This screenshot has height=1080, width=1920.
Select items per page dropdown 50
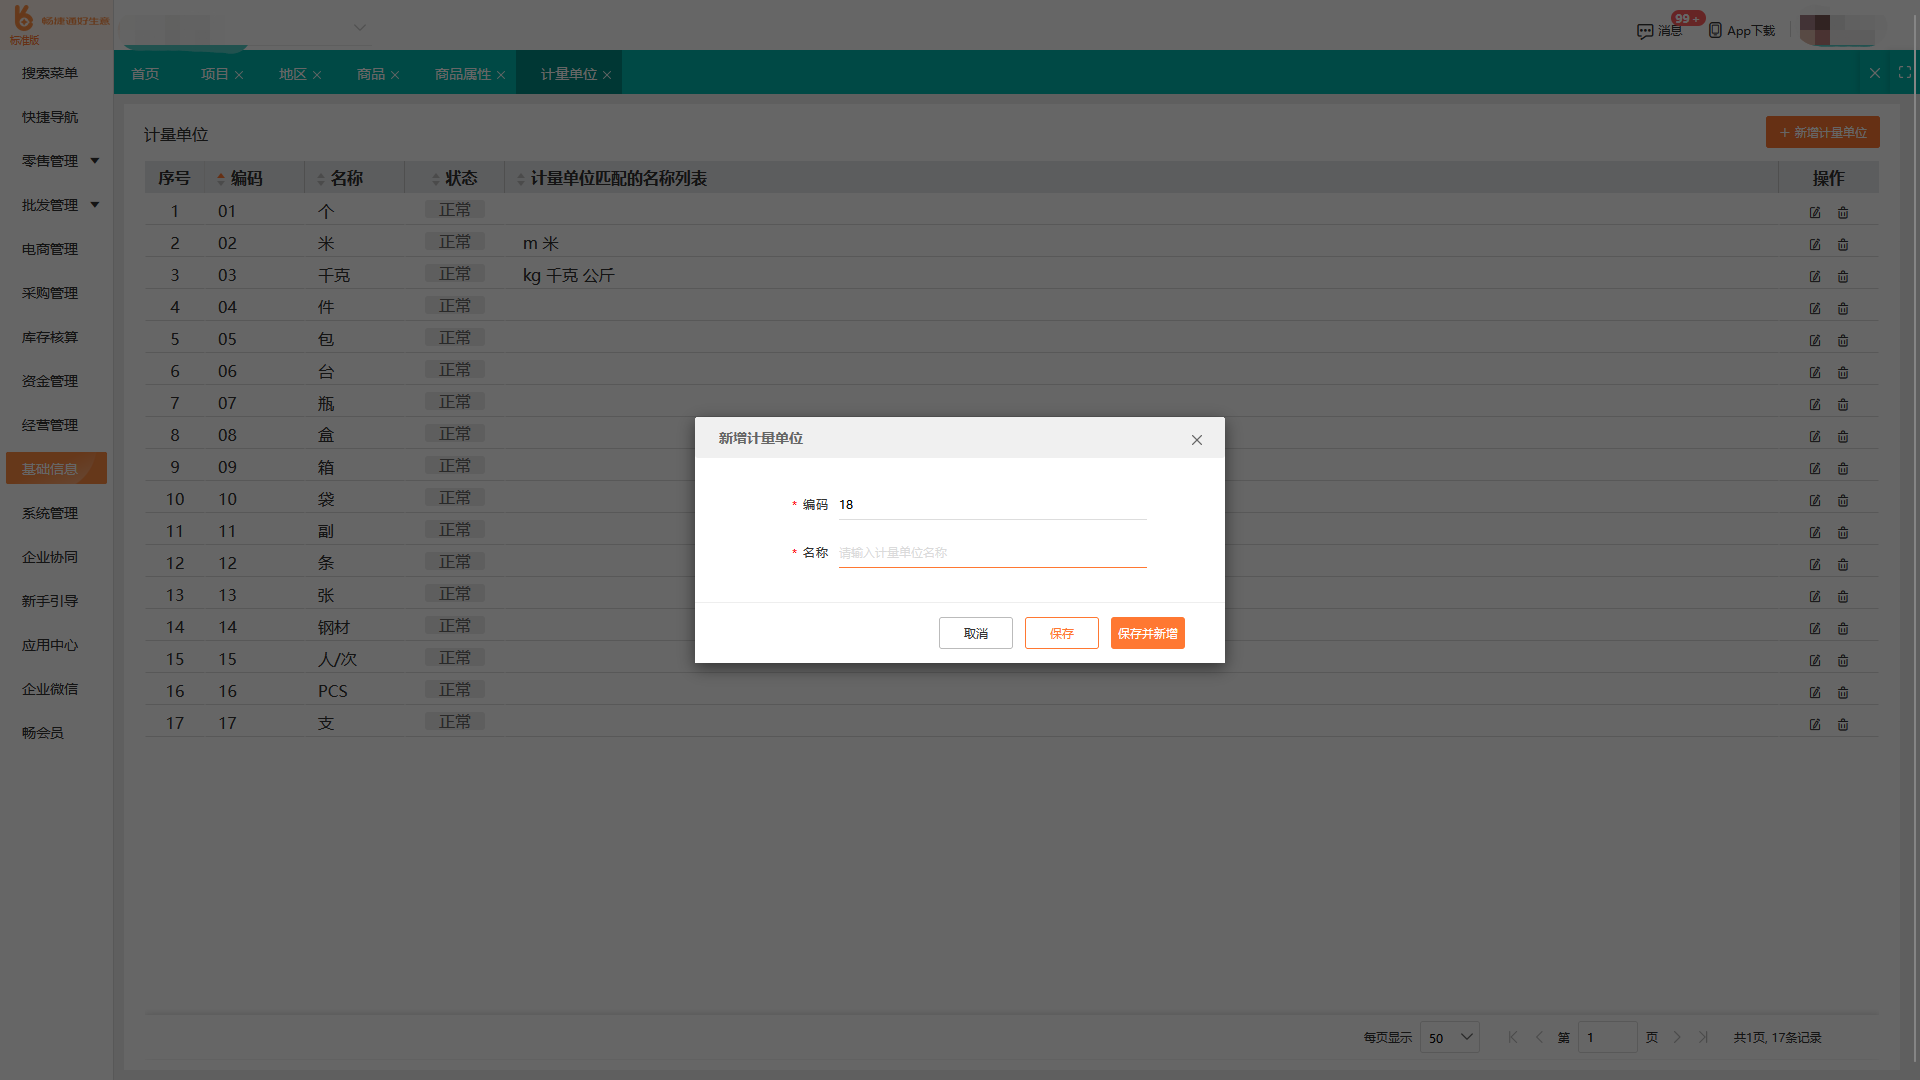tap(1449, 1036)
